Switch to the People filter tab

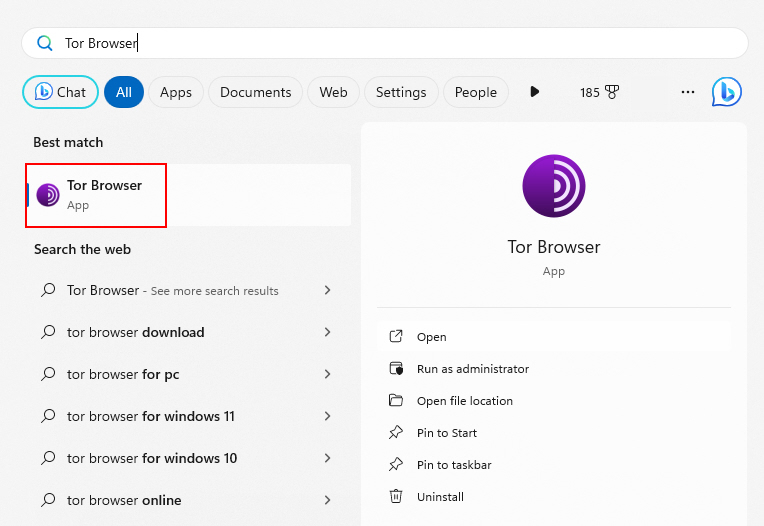[x=476, y=92]
